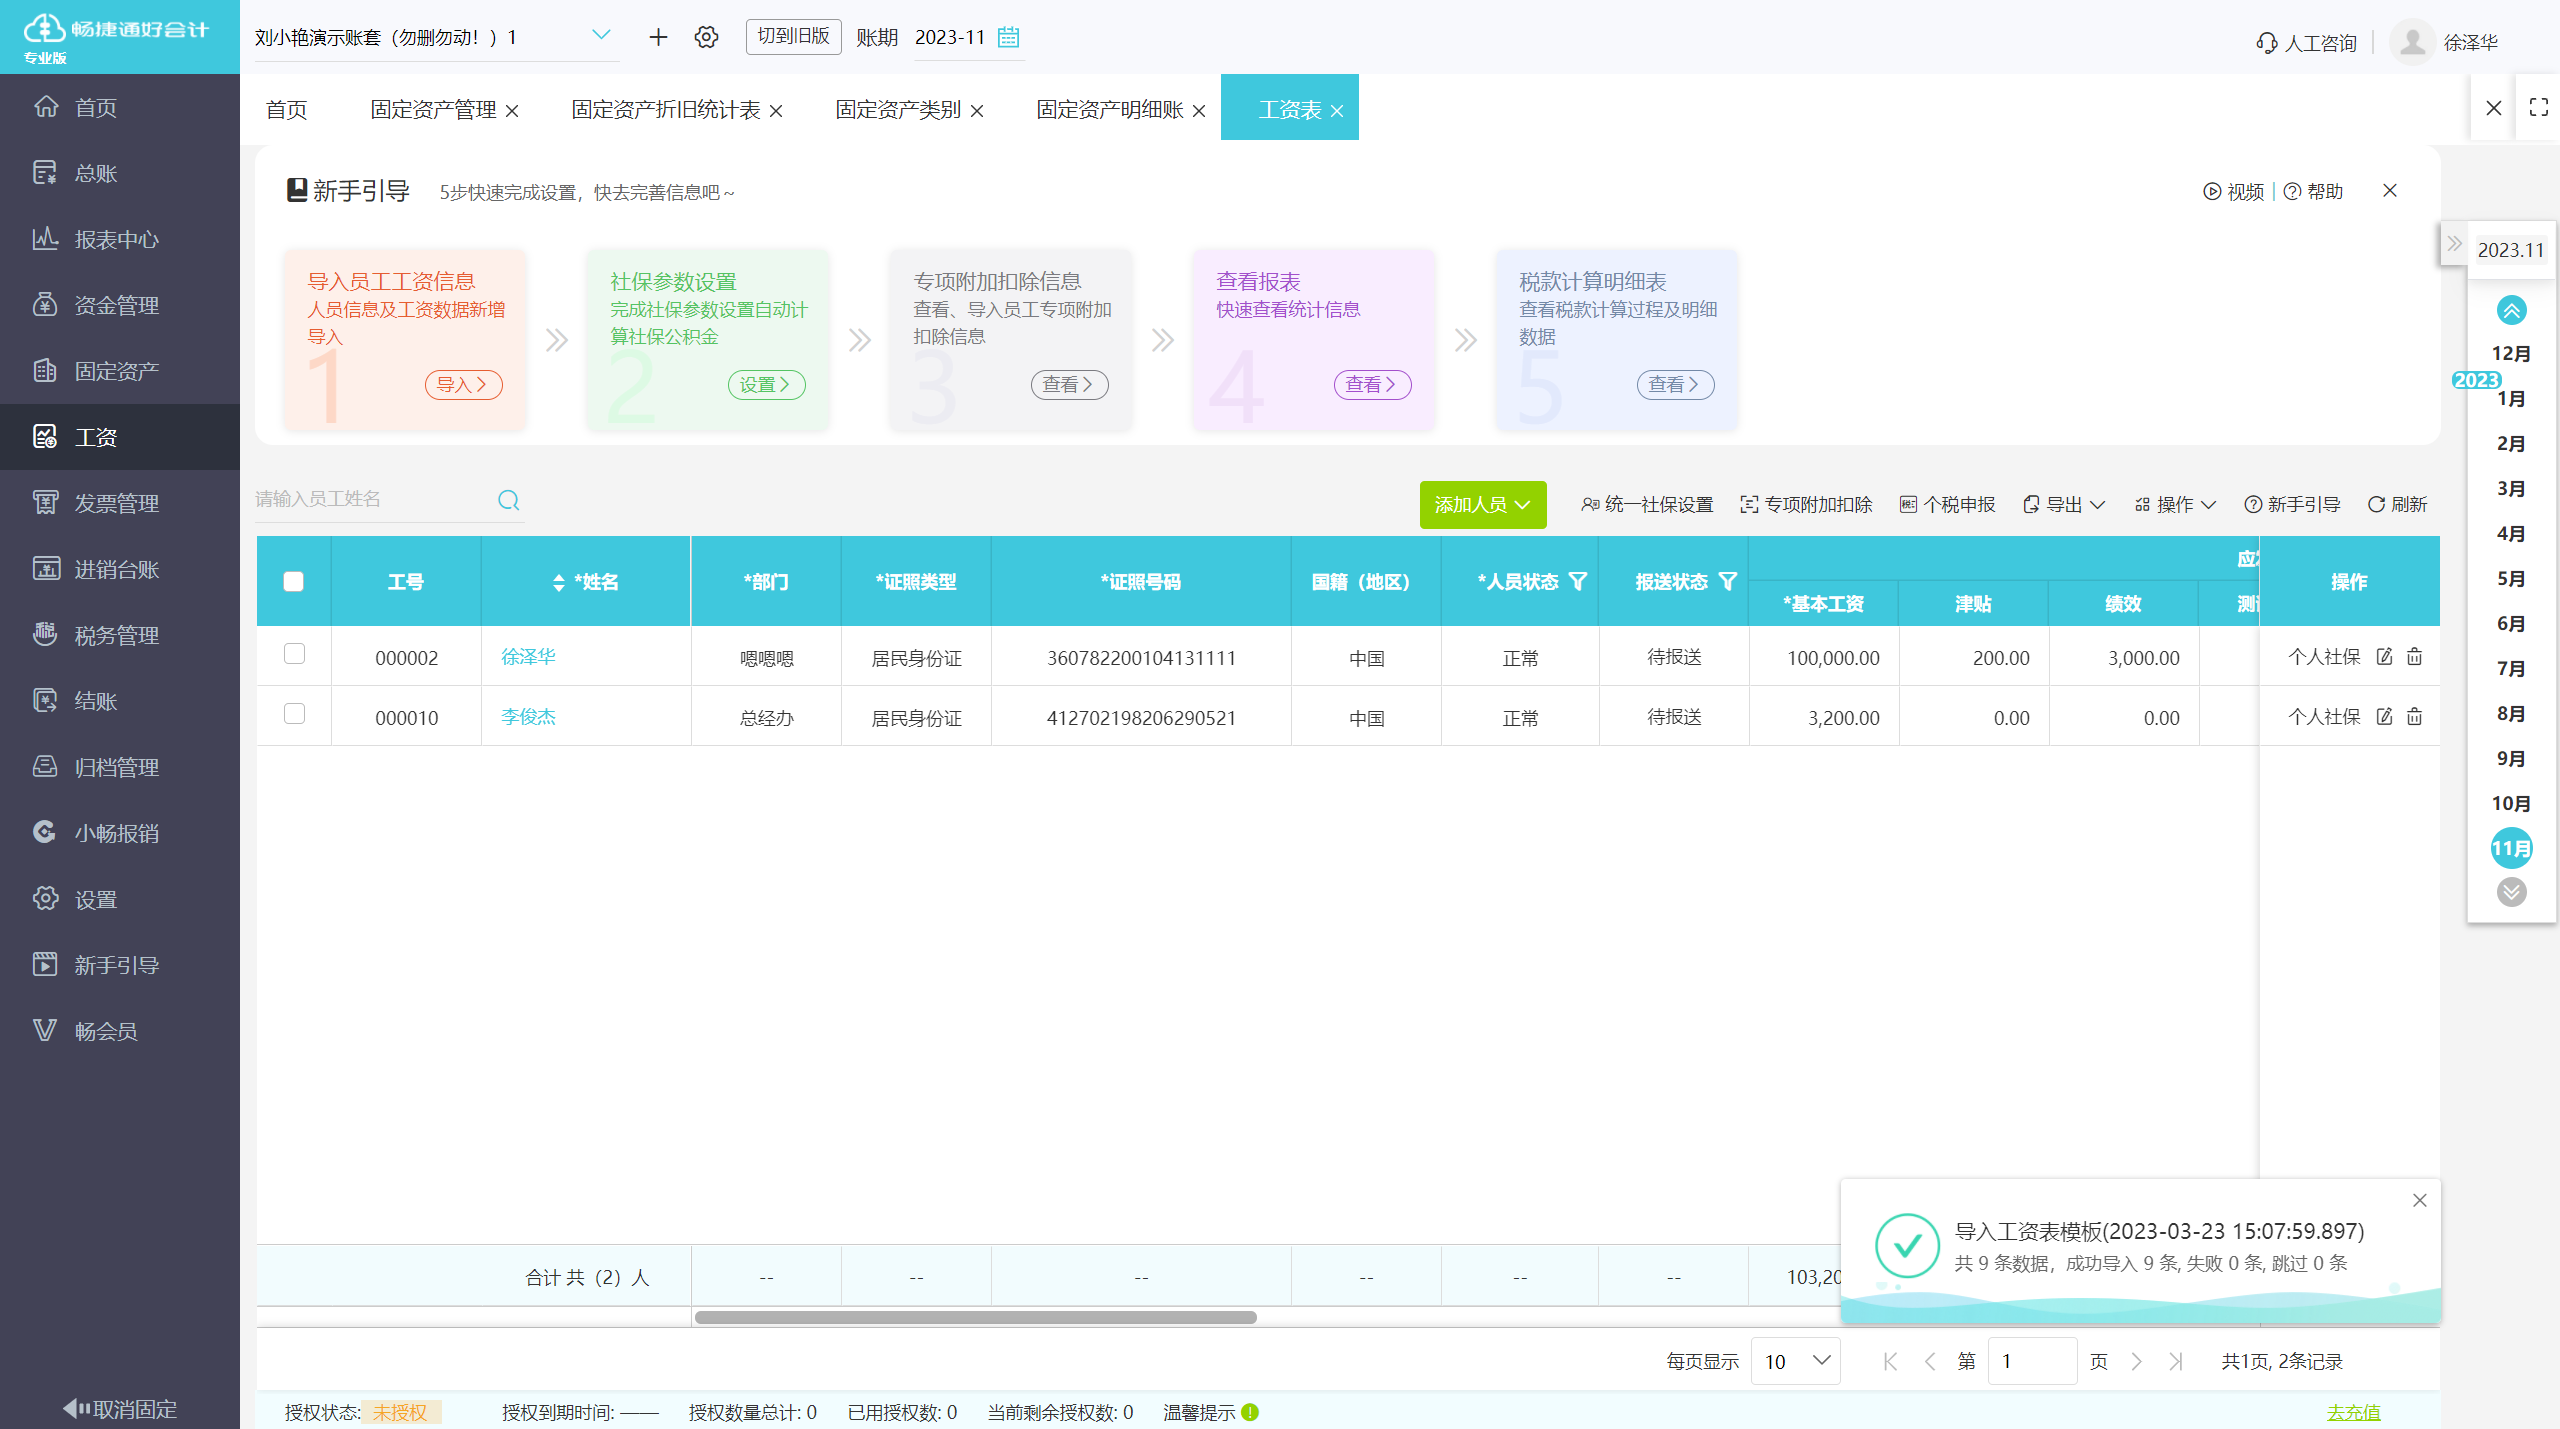Viewport: 2560px width, 1429px height.
Task: Click the 新手引导 icon
Action: coord(46,965)
